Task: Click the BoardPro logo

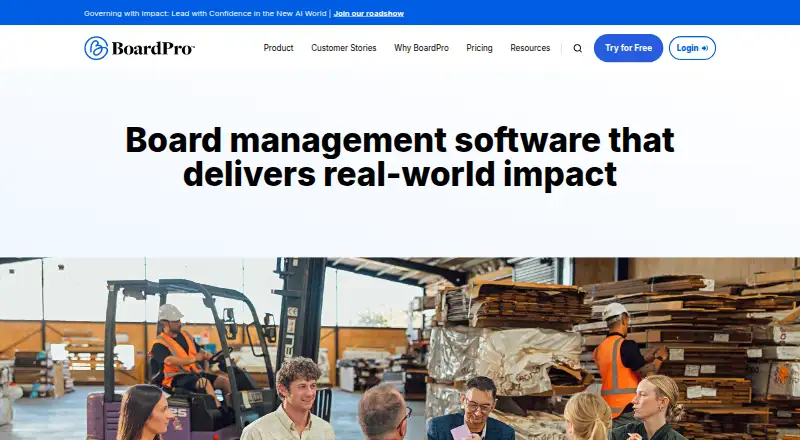Action: (139, 48)
